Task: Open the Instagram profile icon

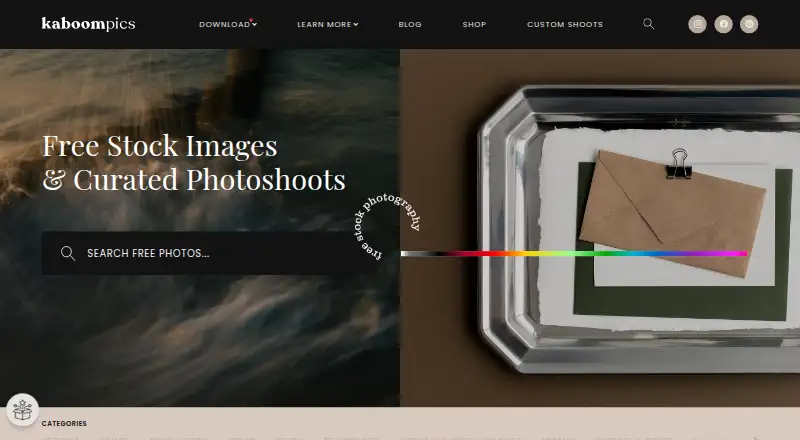Action: (697, 24)
